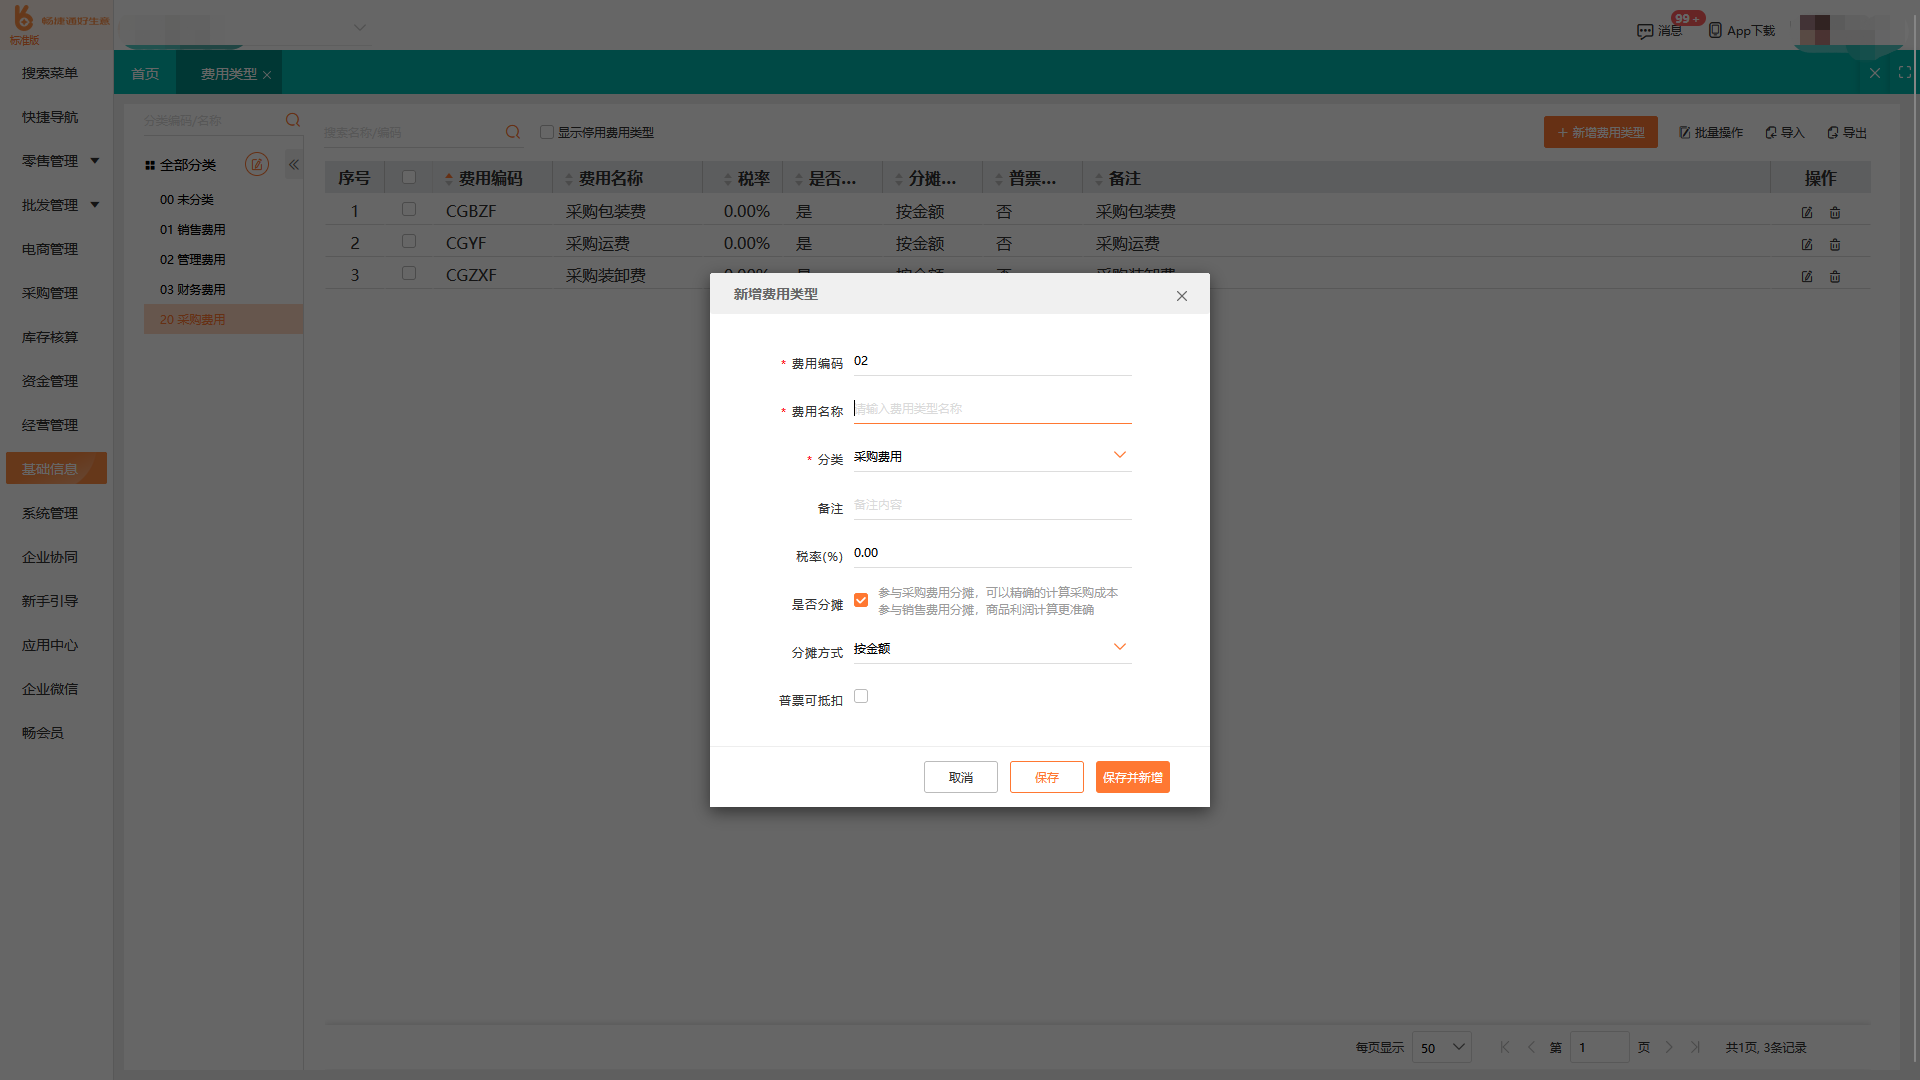Toggle 显示停用费用类型 checkbox
The height and width of the screenshot is (1080, 1920).
pos(546,132)
